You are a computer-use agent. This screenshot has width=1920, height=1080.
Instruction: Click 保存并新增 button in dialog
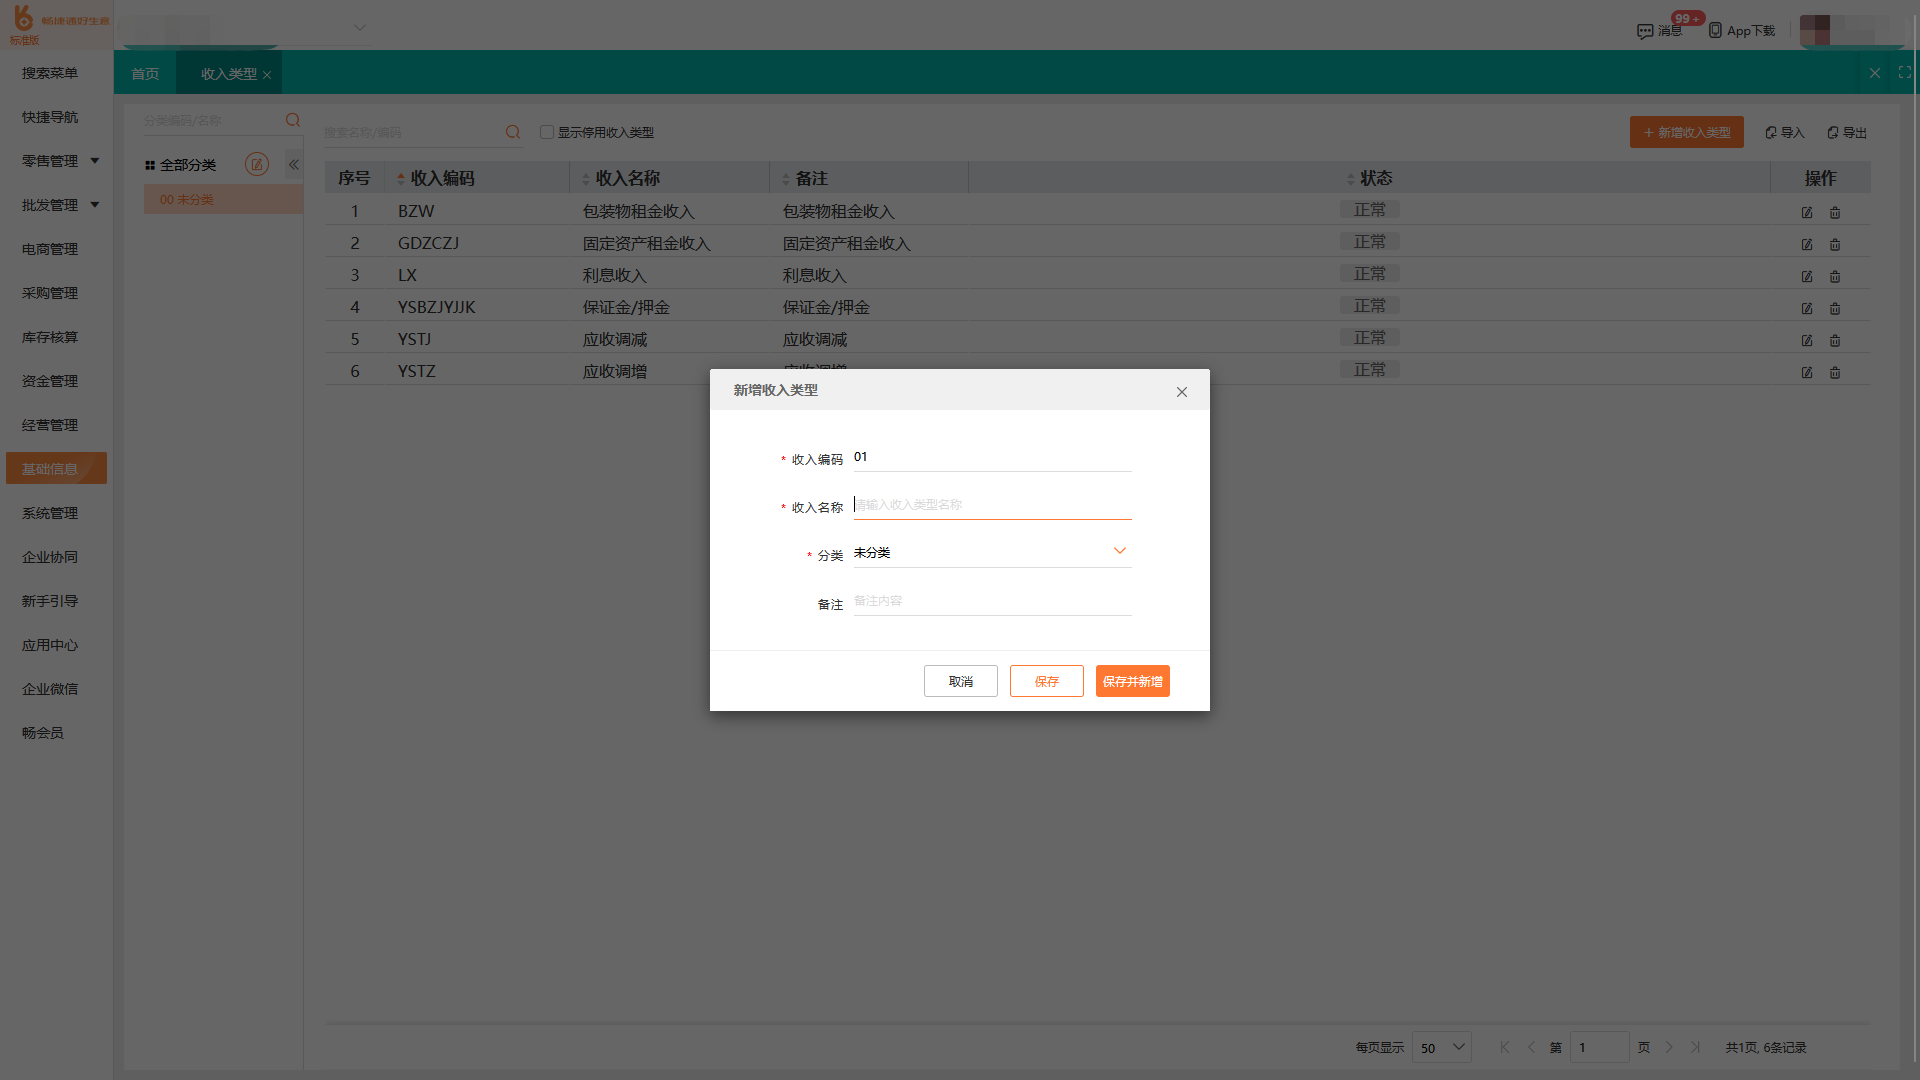[1131, 680]
